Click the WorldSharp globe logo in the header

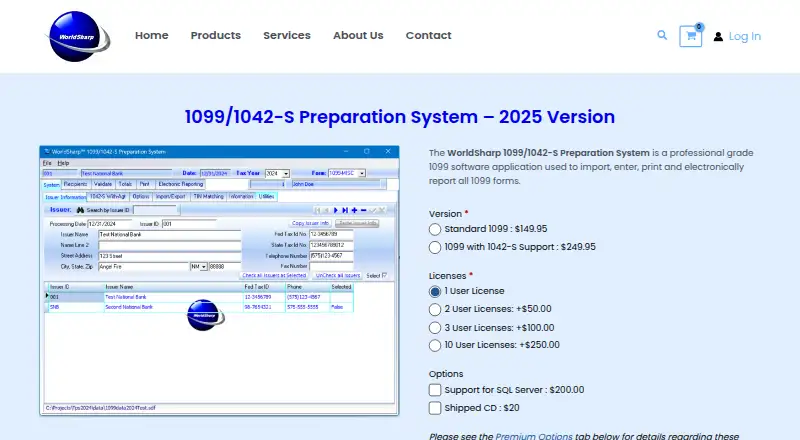pos(78,36)
